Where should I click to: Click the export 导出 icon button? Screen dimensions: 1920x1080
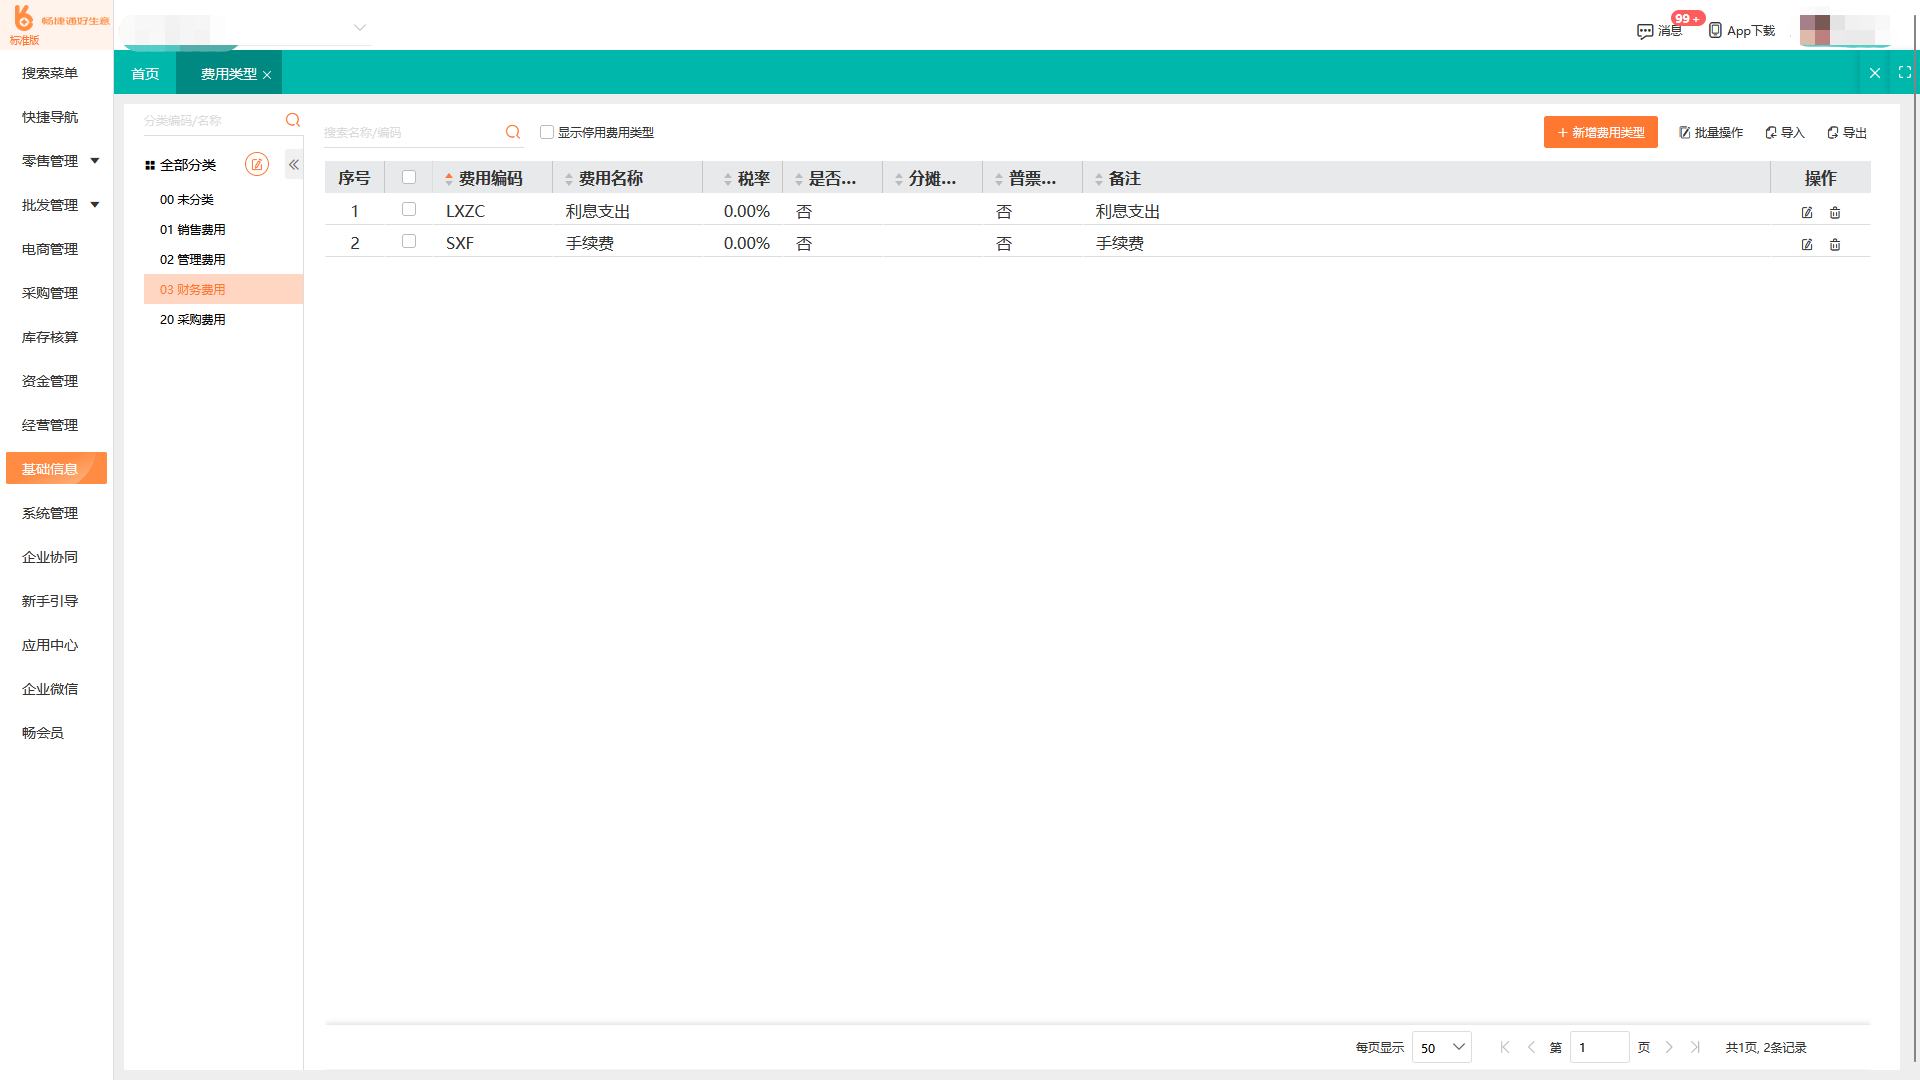[x=1845, y=131]
